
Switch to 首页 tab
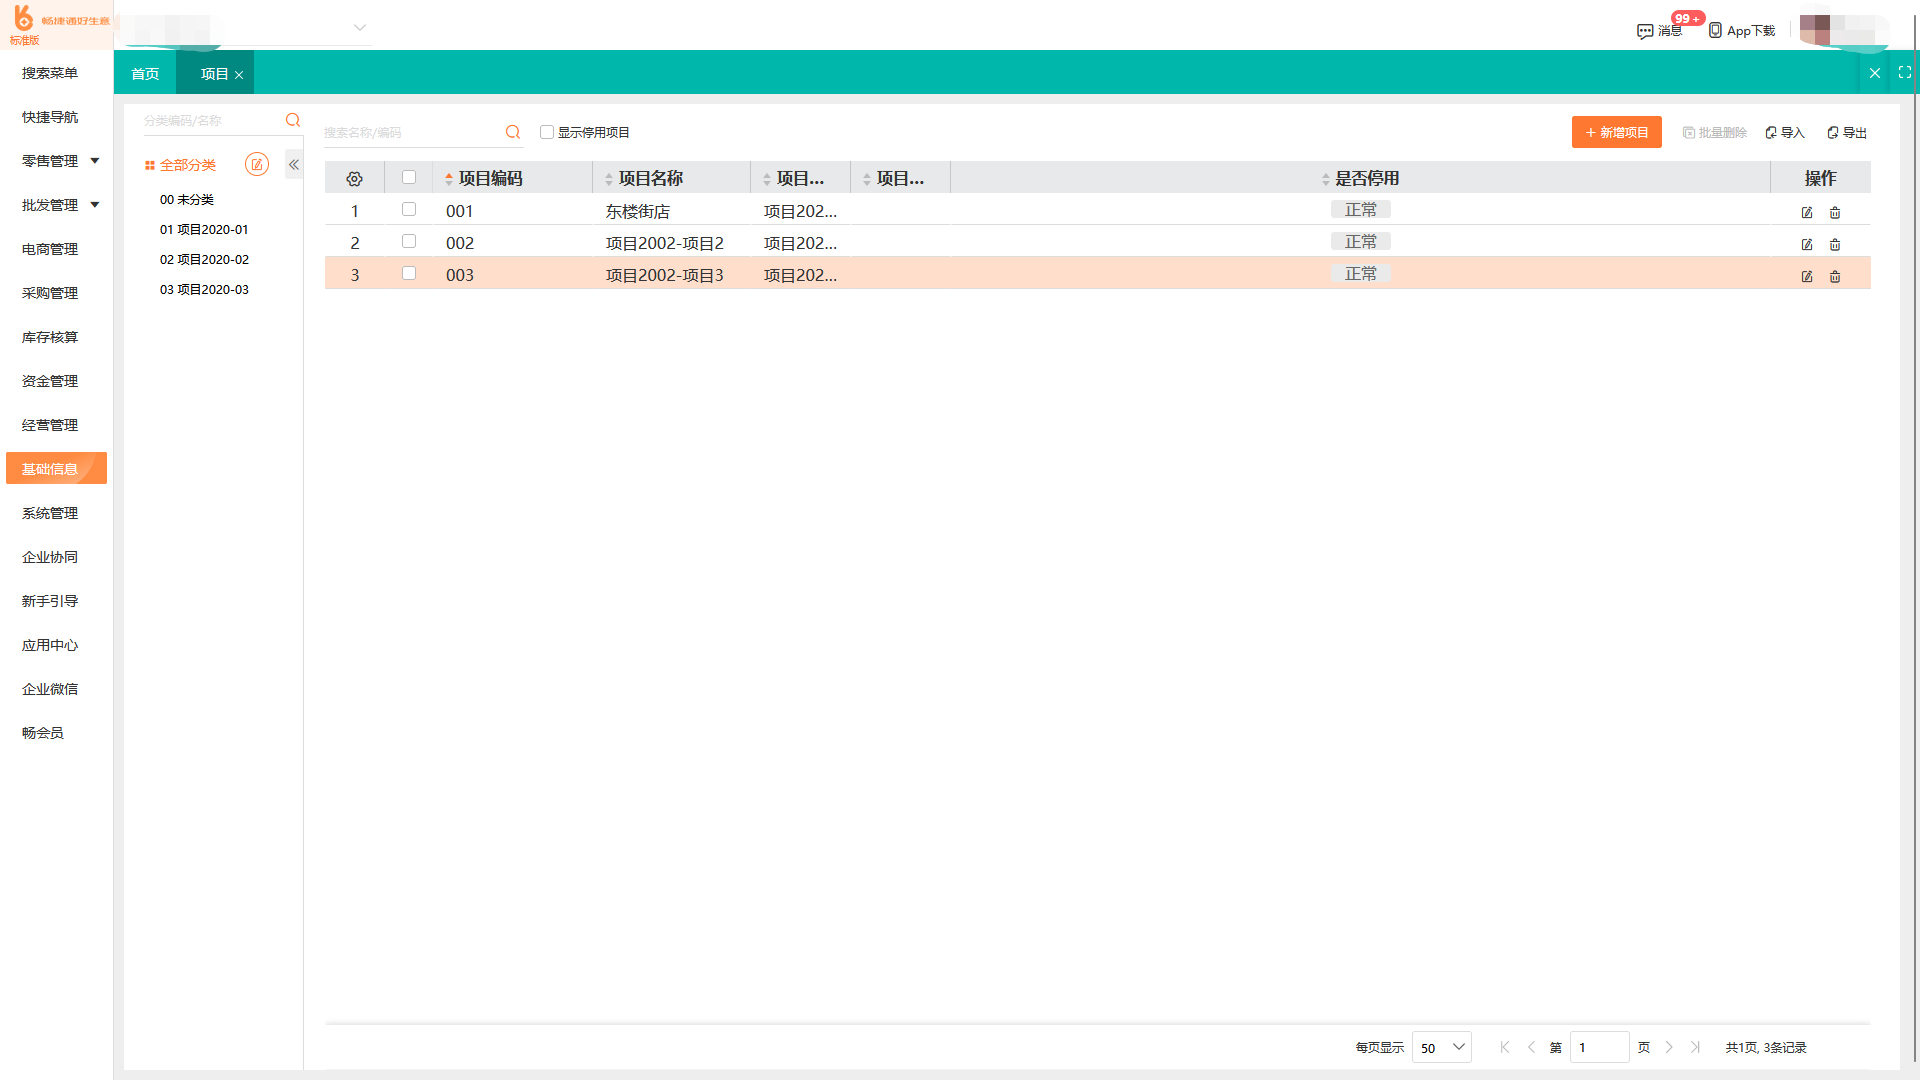click(145, 73)
